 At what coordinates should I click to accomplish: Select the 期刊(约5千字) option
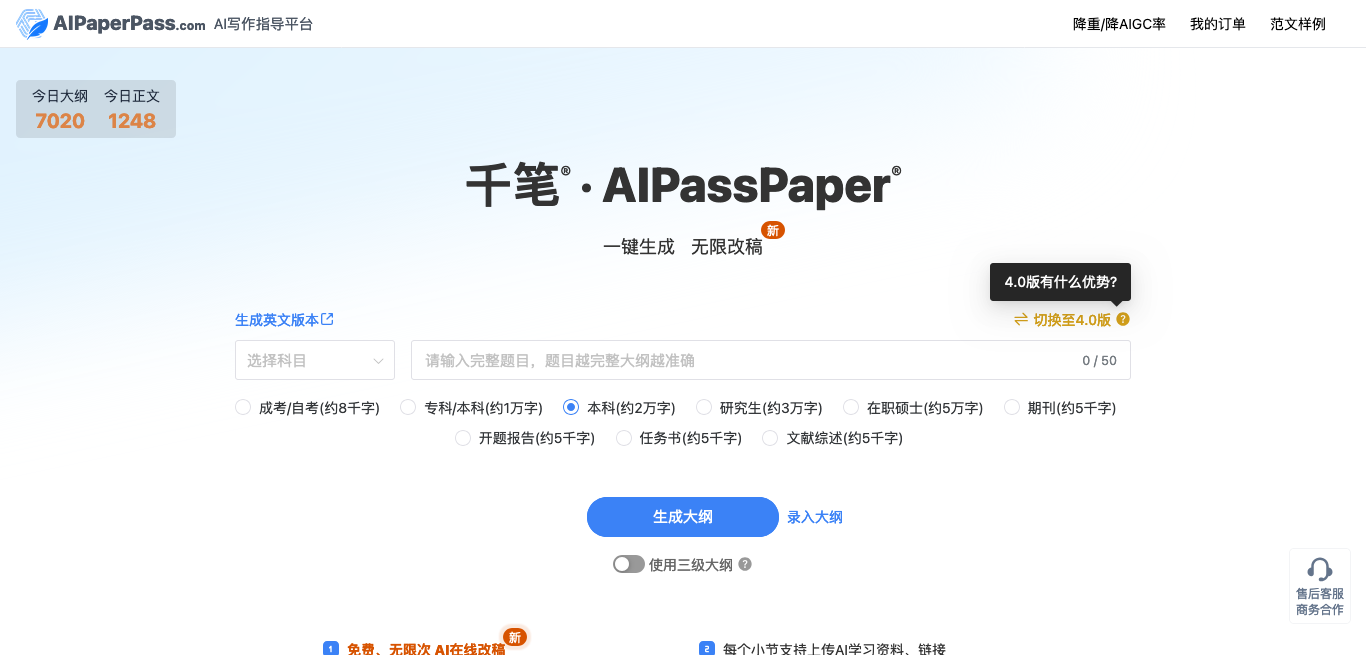tap(1011, 407)
